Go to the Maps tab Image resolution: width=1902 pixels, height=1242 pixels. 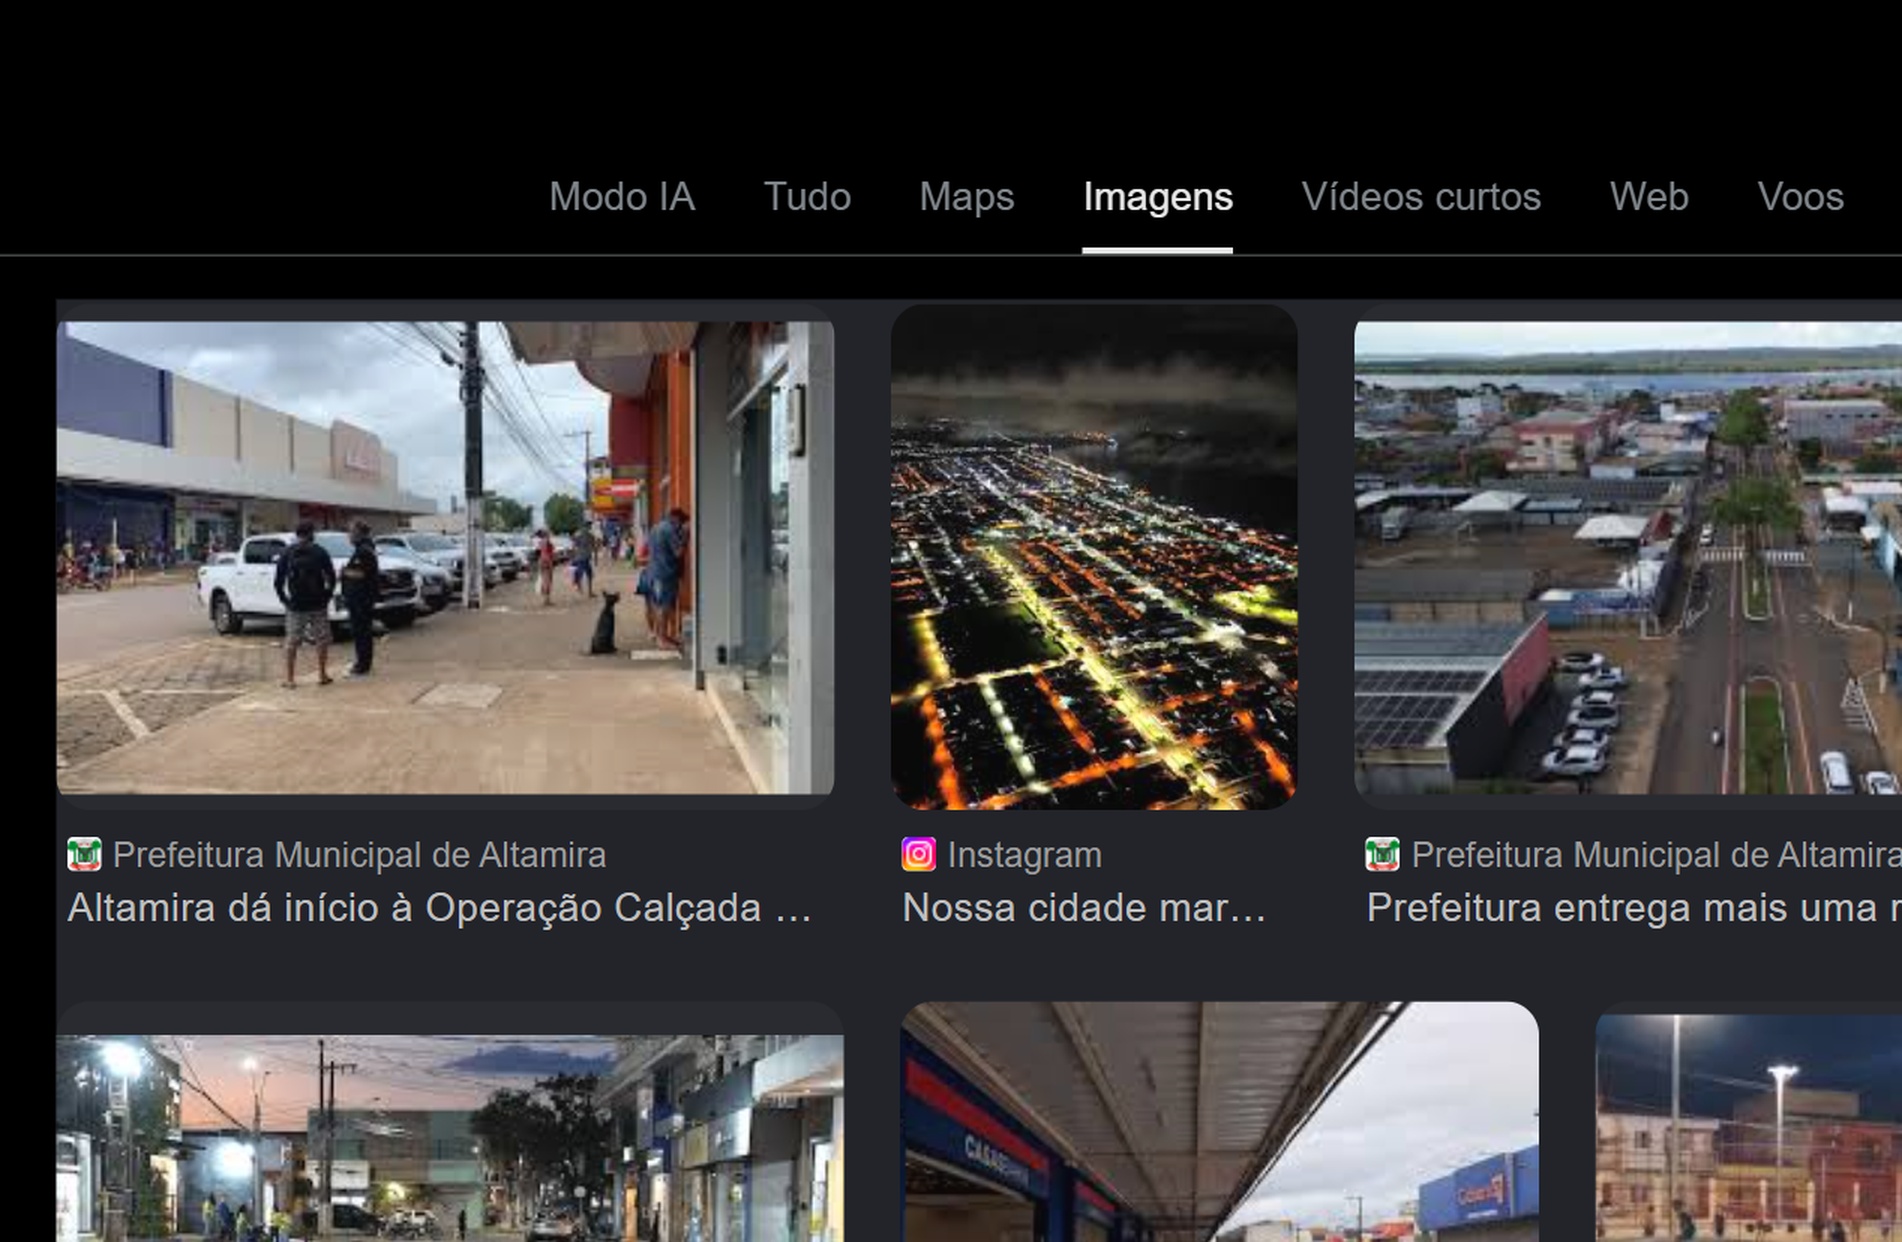pyautogui.click(x=966, y=197)
